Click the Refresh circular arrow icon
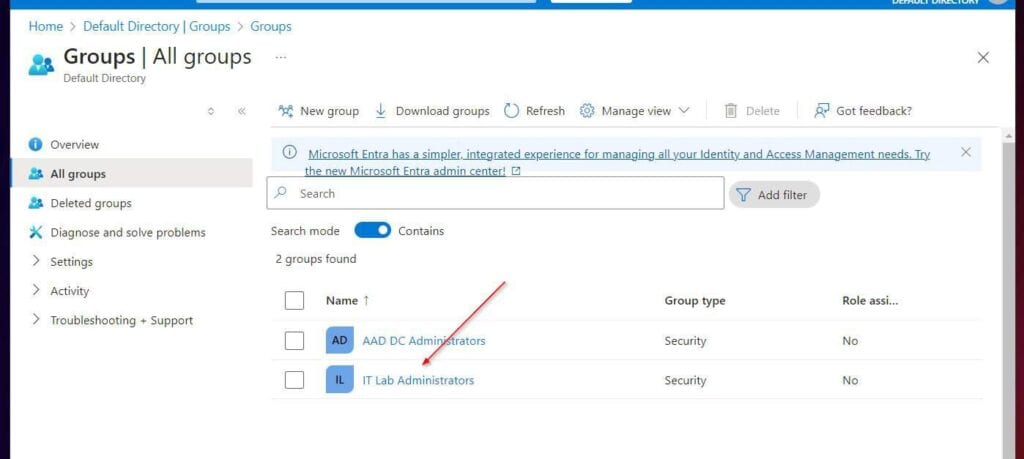This screenshot has height=459, width=1024. tap(511, 111)
